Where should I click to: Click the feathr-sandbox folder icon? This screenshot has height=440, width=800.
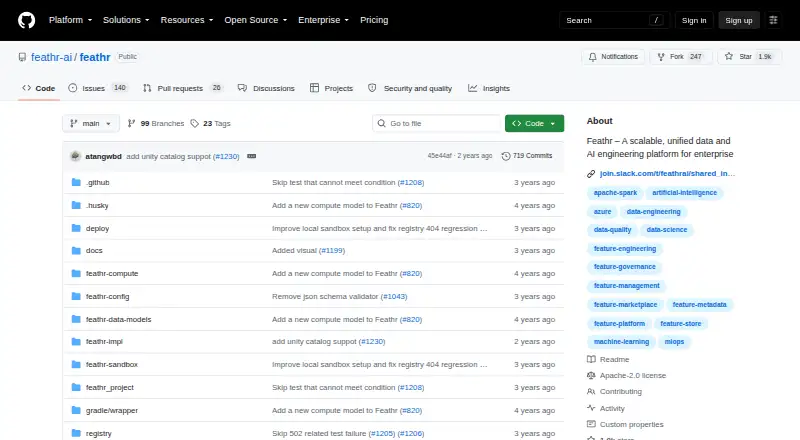click(x=76, y=364)
